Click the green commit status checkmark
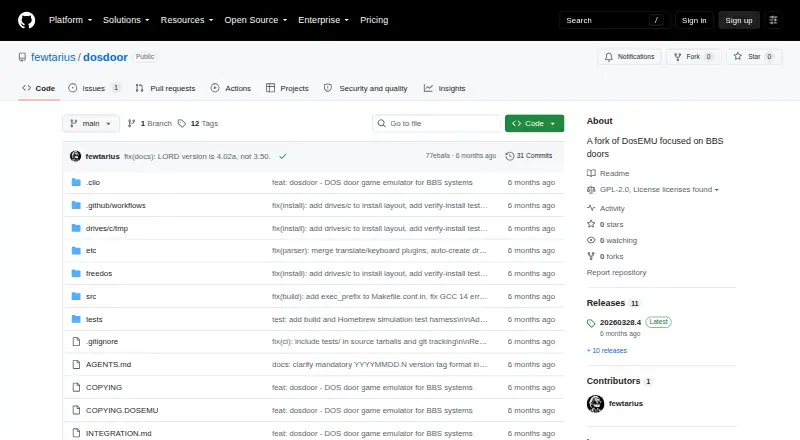 click(283, 156)
